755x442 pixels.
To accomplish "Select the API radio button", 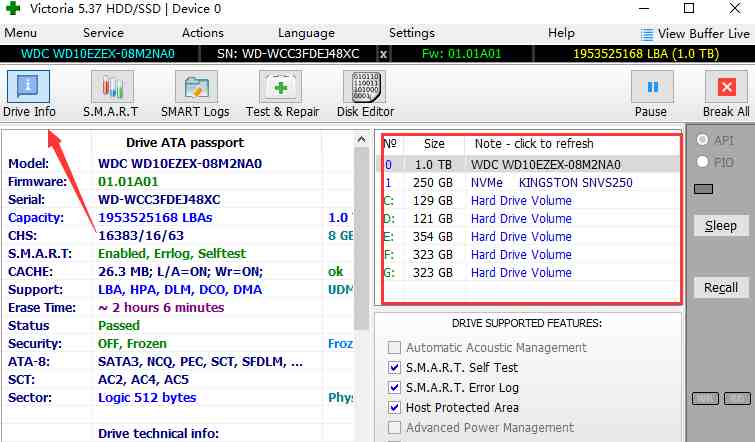I will (702, 141).
